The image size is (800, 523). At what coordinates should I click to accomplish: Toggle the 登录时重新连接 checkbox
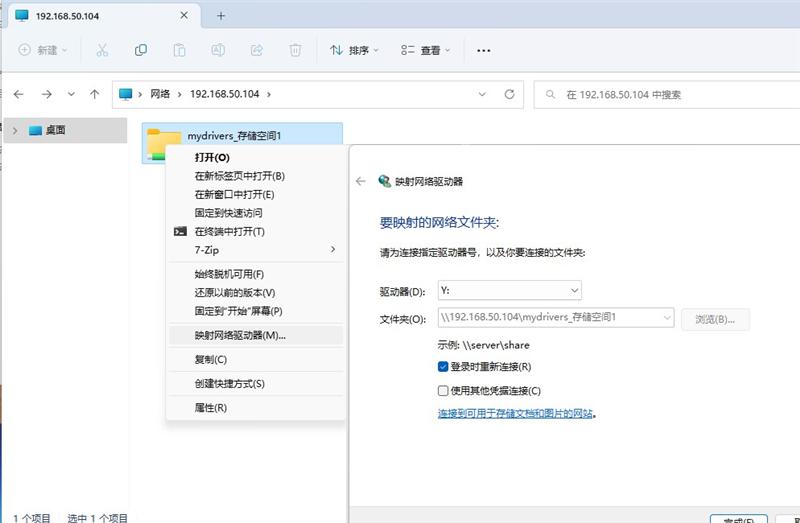coord(443,367)
